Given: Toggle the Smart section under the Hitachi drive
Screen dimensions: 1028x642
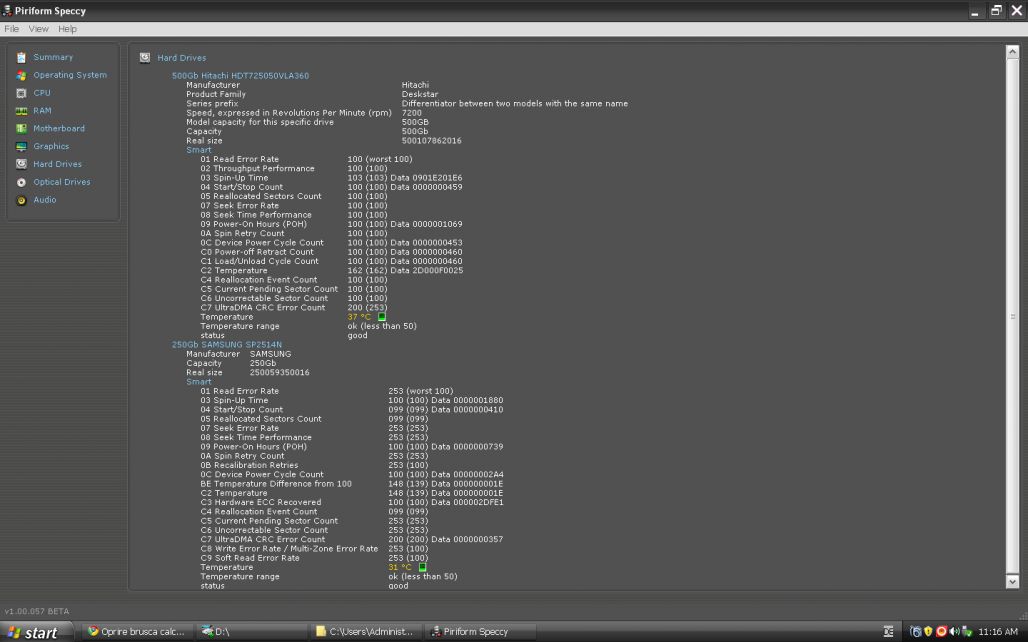Looking at the screenshot, I should point(199,150).
